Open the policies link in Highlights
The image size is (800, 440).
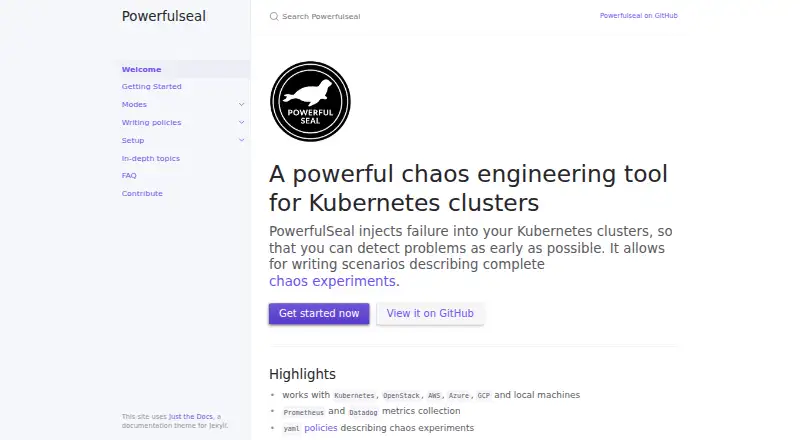320,428
